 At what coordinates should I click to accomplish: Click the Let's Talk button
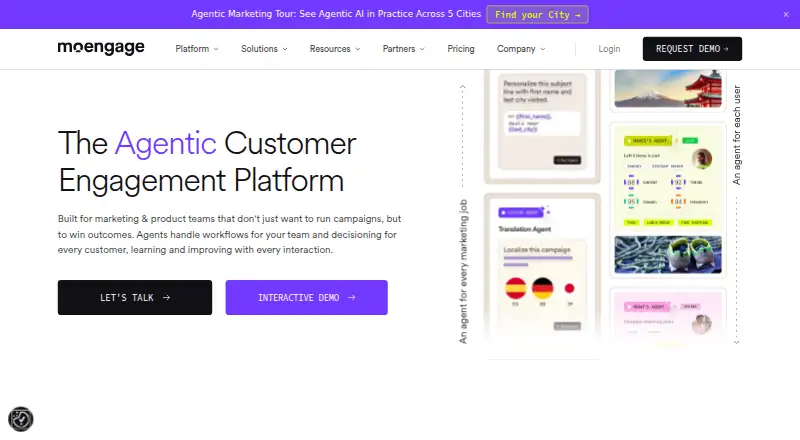point(135,298)
